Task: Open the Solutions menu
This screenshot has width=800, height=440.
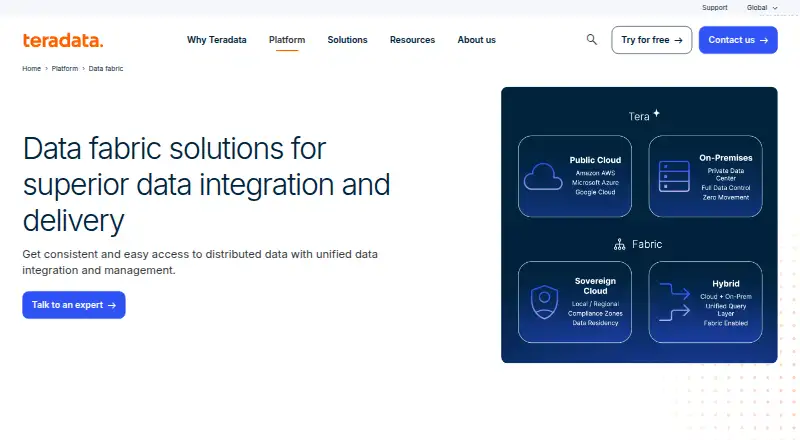Action: tap(347, 40)
